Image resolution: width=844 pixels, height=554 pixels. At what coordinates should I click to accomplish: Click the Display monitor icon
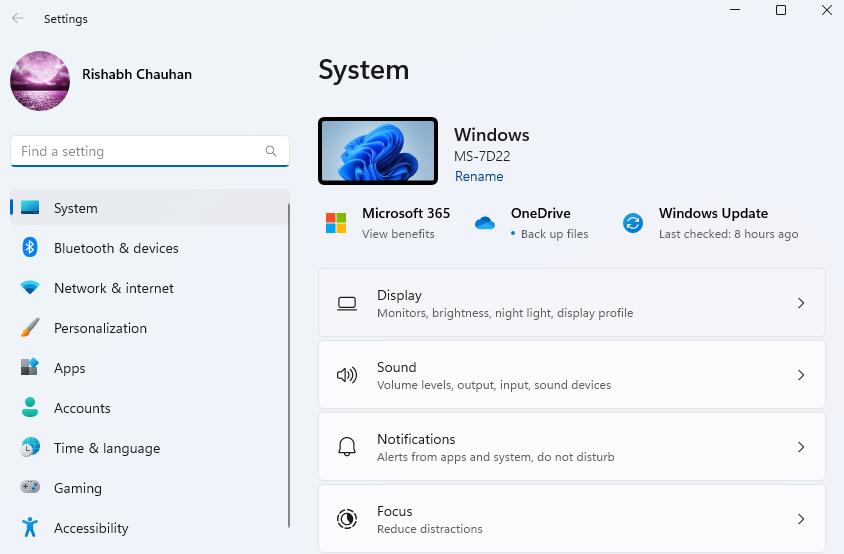pos(347,304)
